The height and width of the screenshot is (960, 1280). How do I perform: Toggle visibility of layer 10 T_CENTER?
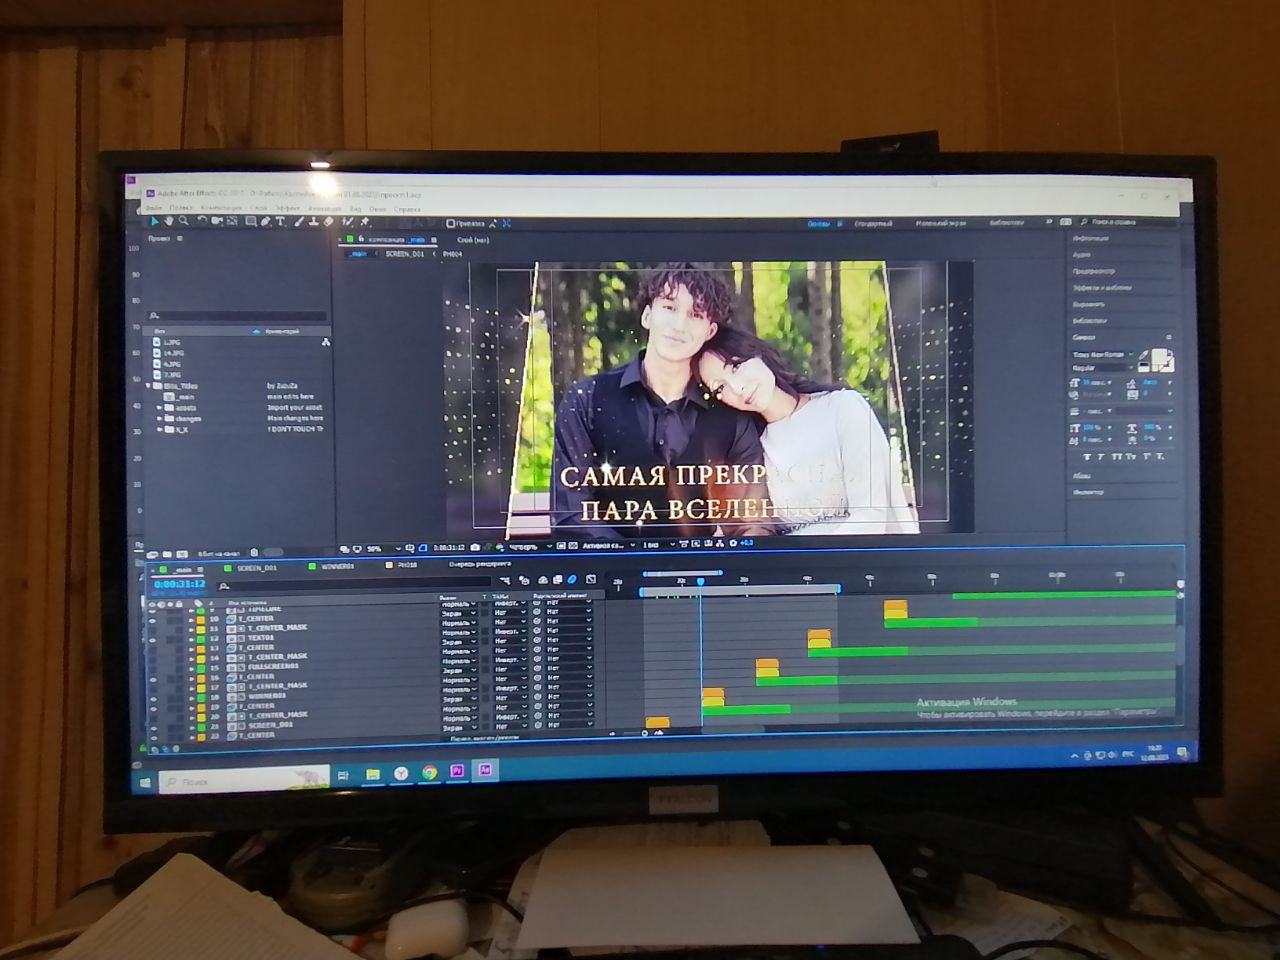tap(153, 619)
